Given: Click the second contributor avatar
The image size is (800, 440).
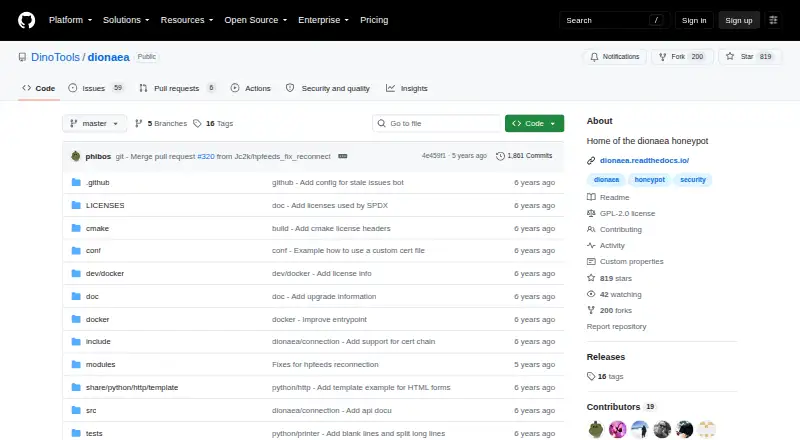Looking at the screenshot, I should [x=617, y=429].
